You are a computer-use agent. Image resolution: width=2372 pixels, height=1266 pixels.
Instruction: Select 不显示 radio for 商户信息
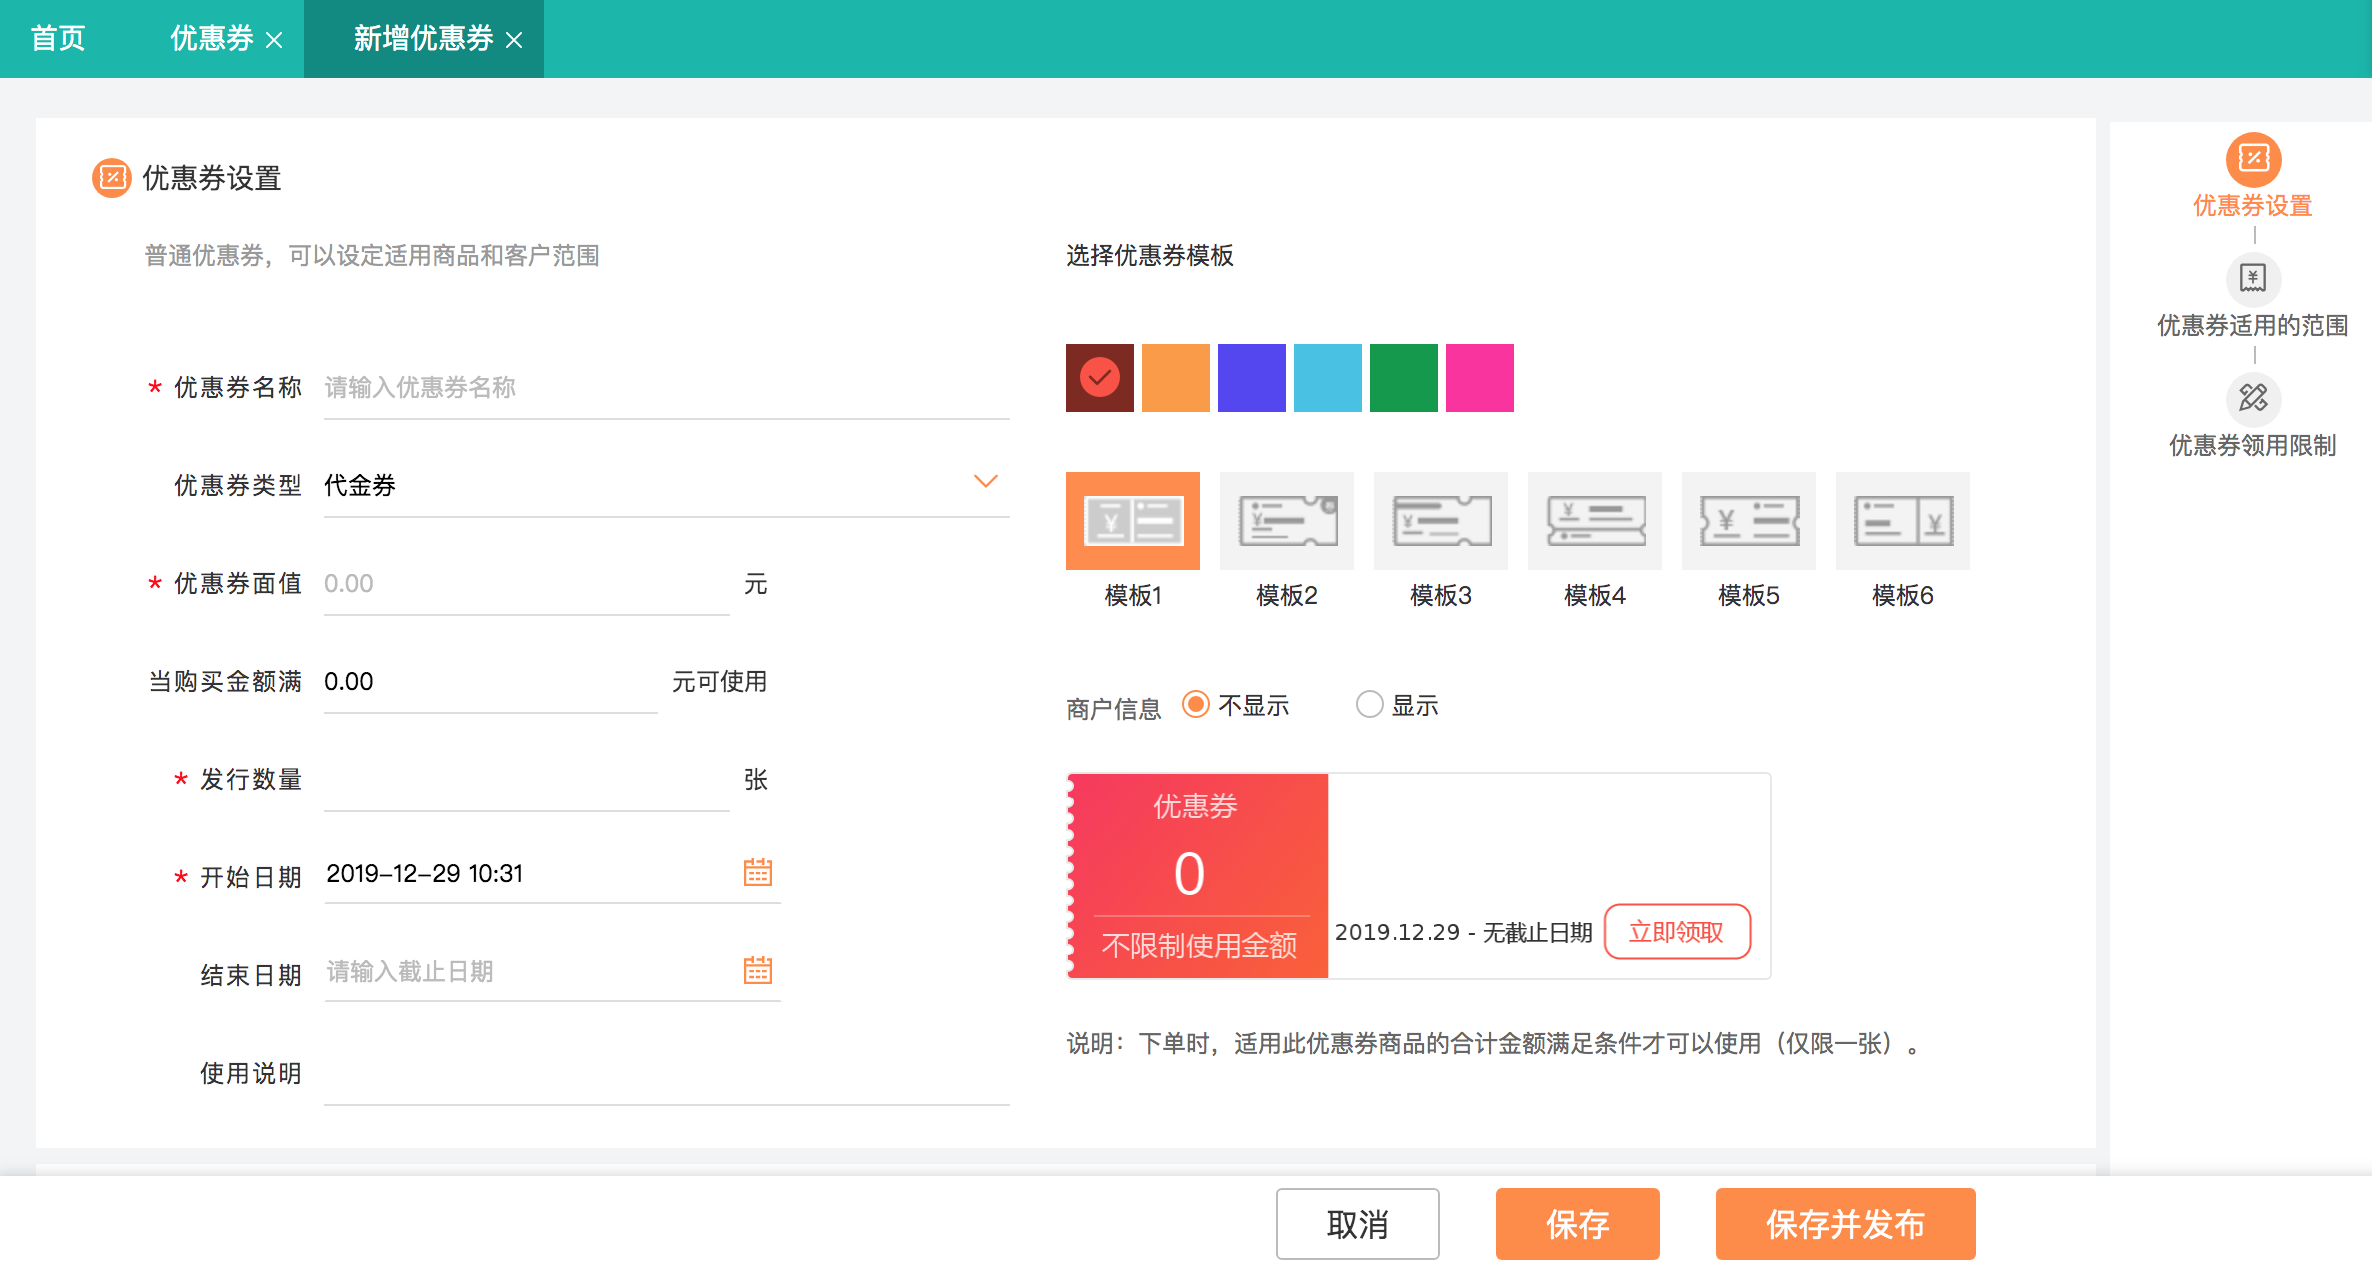click(x=1195, y=703)
